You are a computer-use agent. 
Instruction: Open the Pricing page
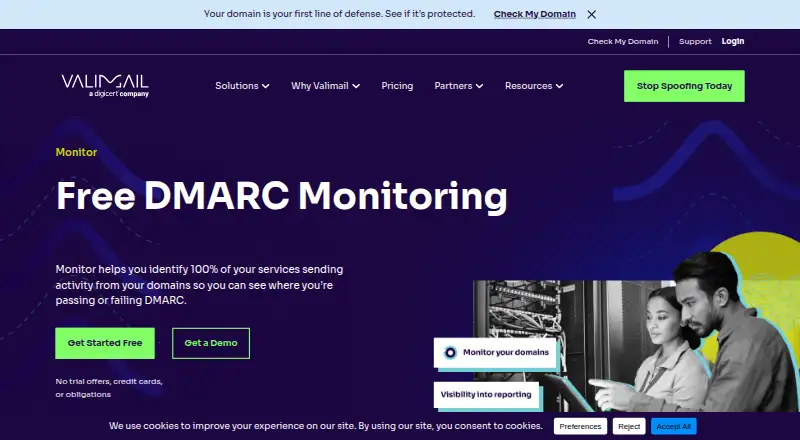397,86
